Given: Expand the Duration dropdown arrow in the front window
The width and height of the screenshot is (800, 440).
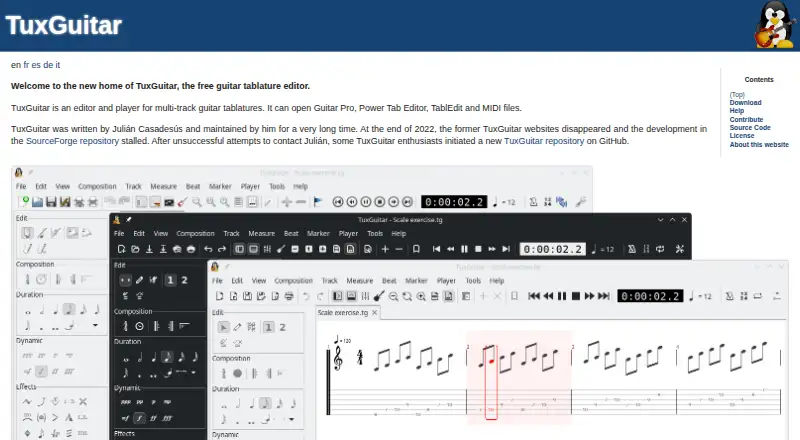Looking at the screenshot, I should pos(292,420).
